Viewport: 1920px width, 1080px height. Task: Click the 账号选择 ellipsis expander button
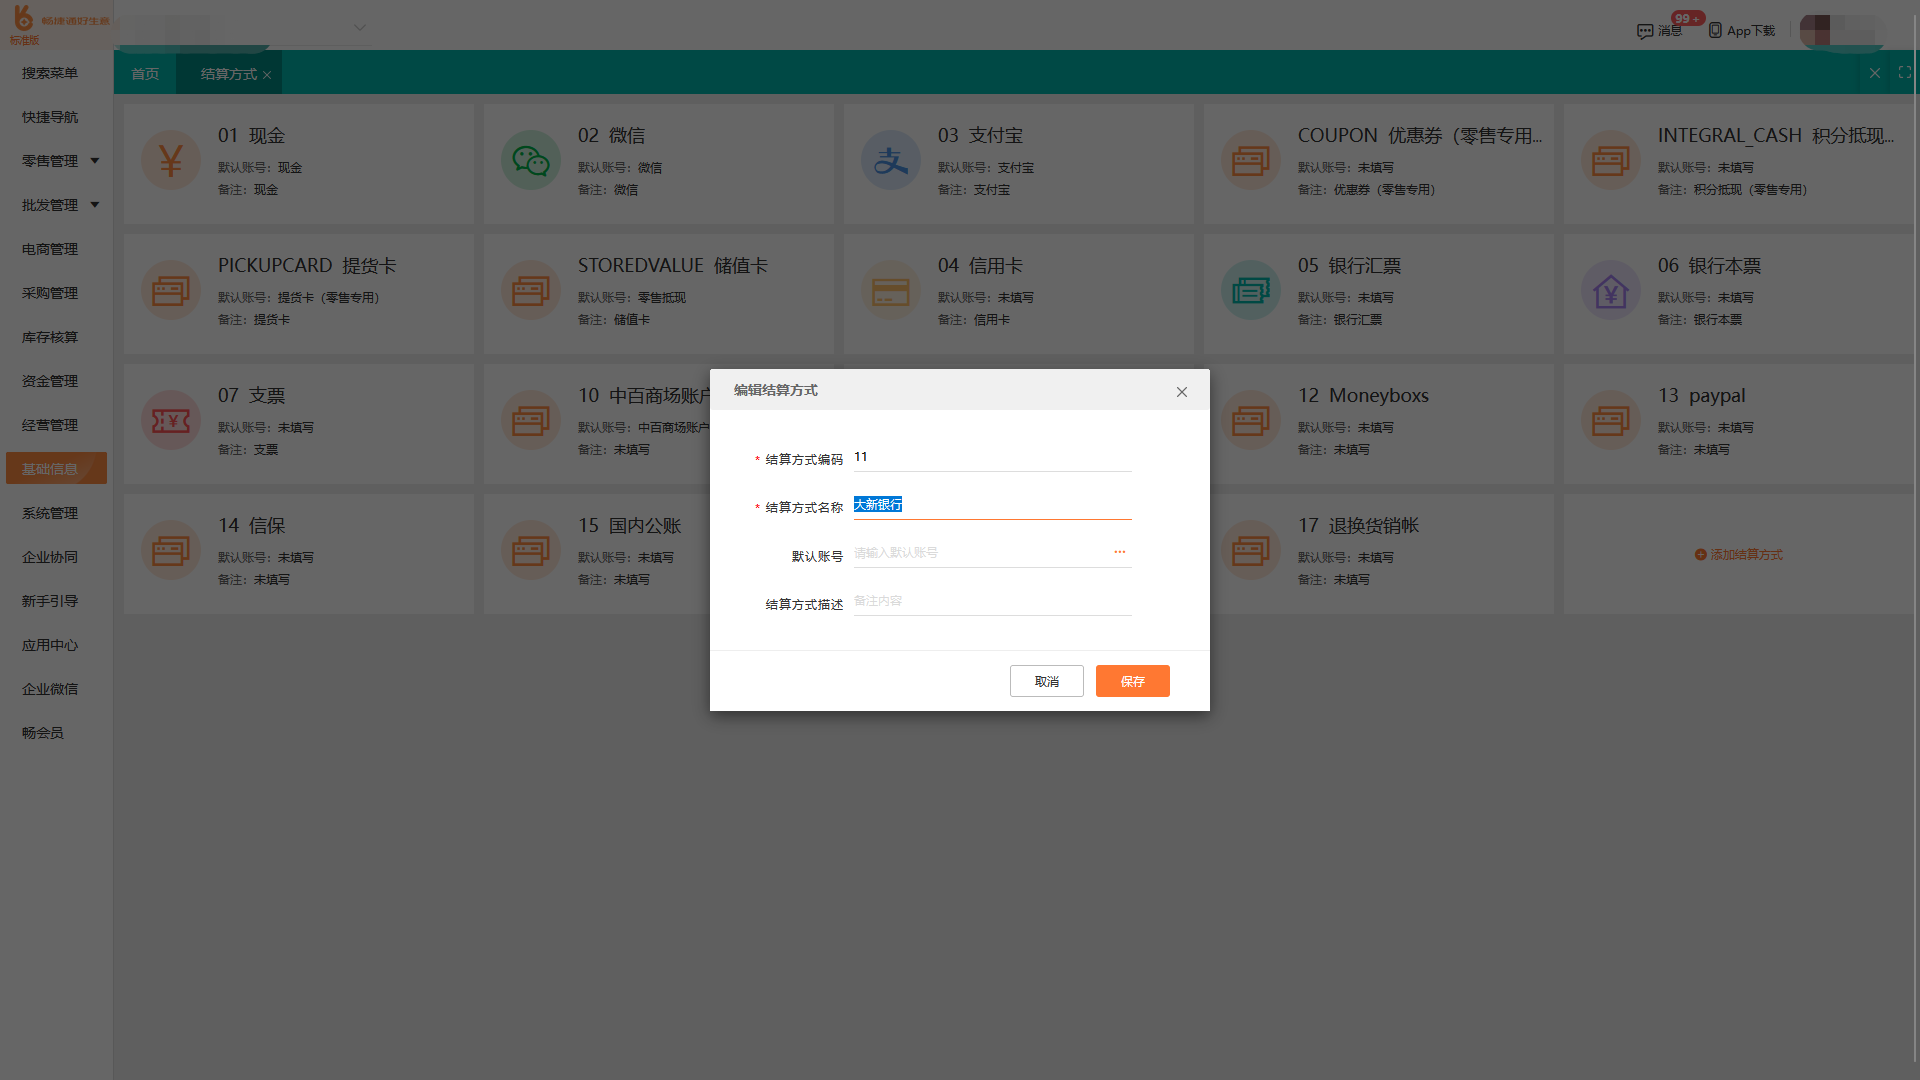point(1120,553)
